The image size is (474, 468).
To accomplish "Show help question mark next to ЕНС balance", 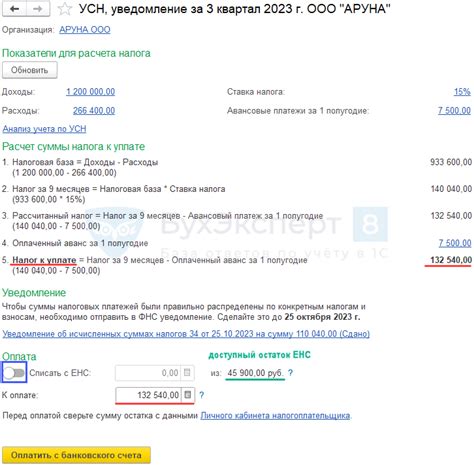I will tap(290, 373).
